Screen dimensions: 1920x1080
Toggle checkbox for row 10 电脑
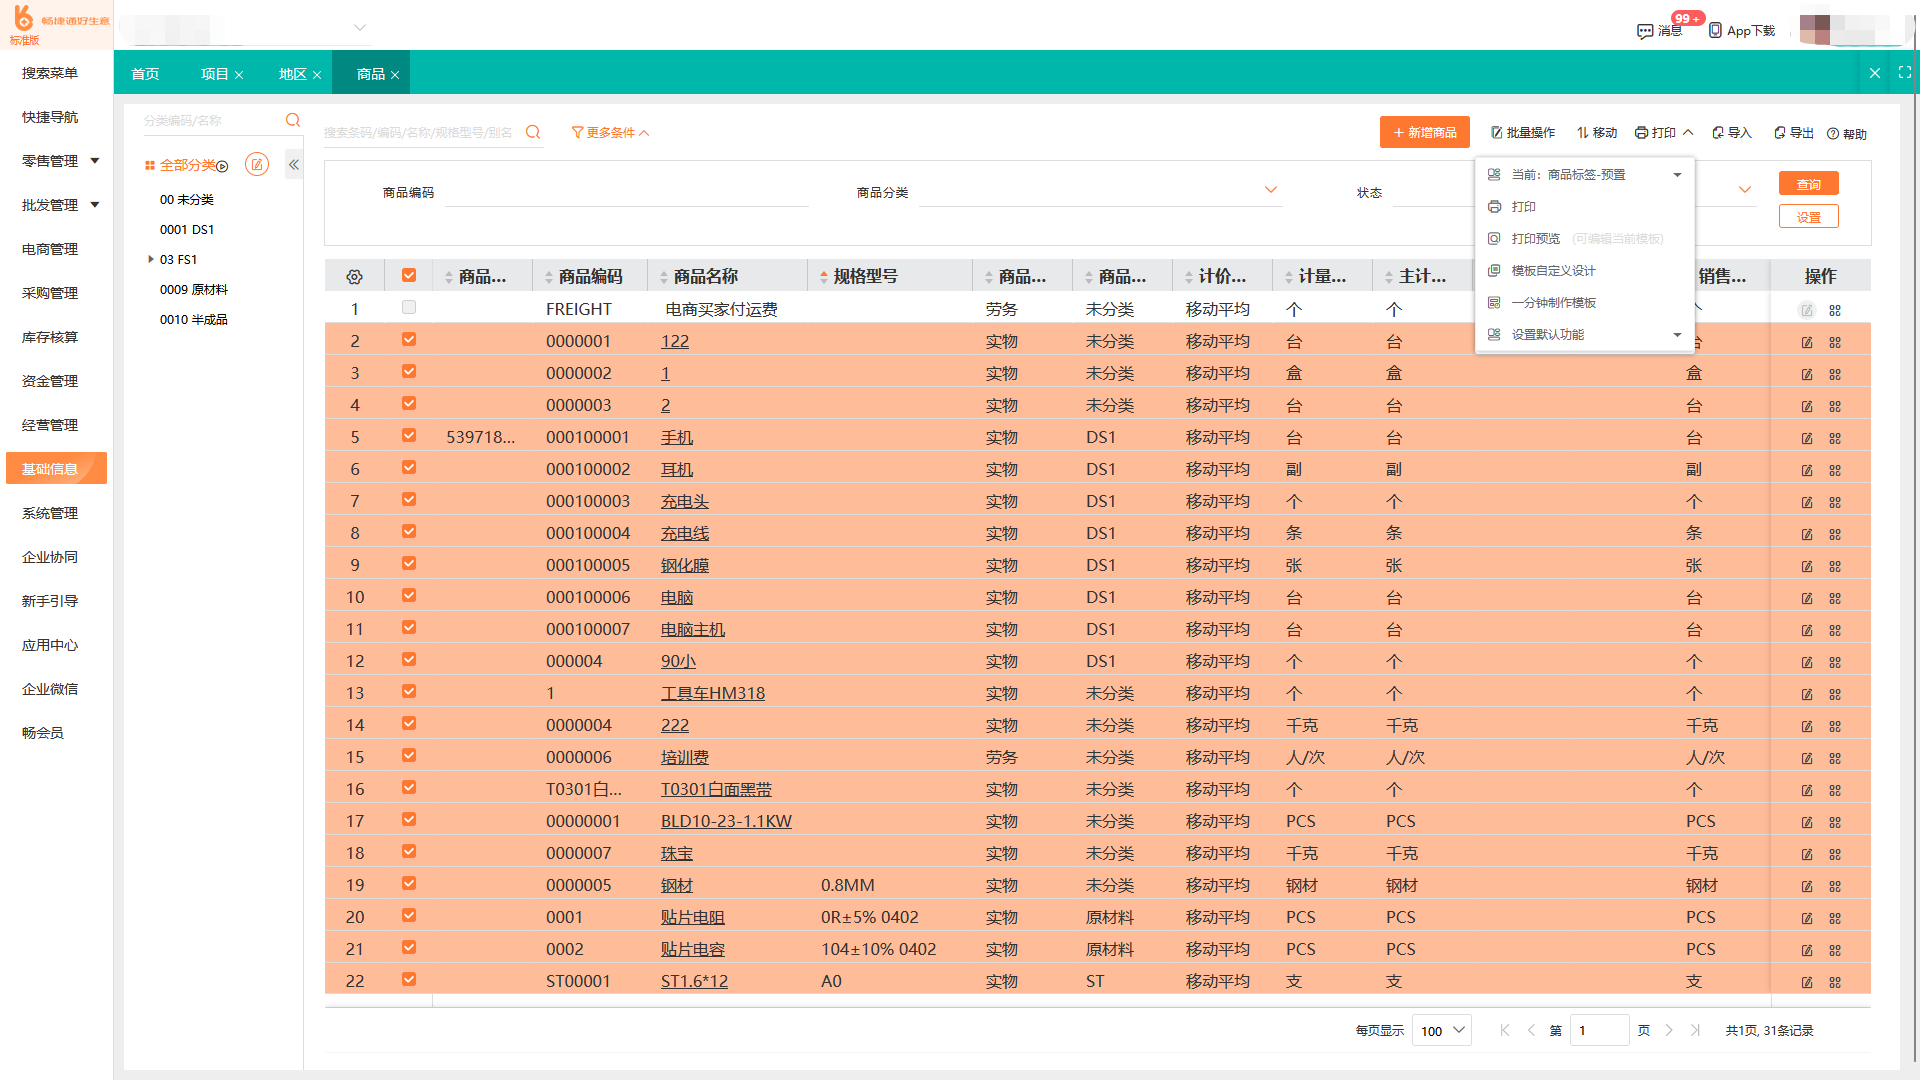click(x=410, y=596)
